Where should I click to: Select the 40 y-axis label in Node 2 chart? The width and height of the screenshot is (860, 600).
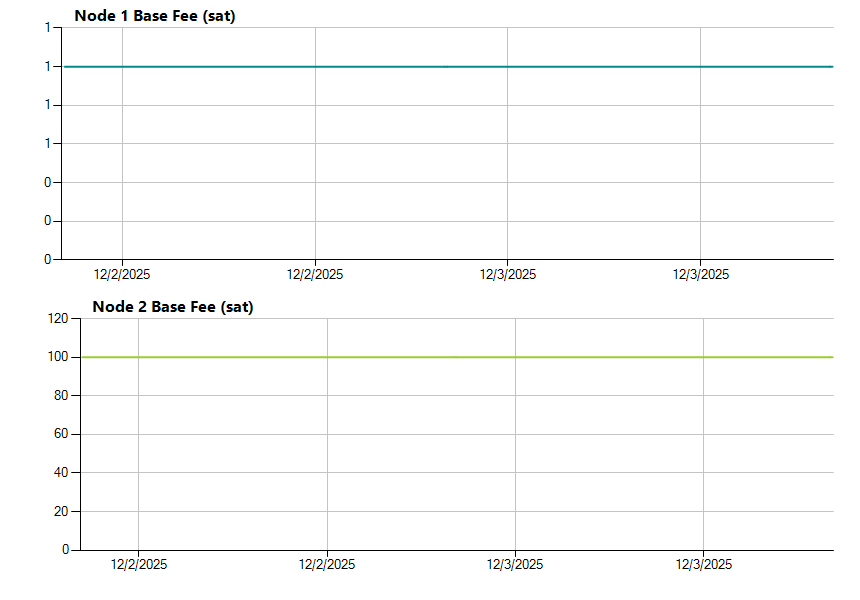coord(63,472)
